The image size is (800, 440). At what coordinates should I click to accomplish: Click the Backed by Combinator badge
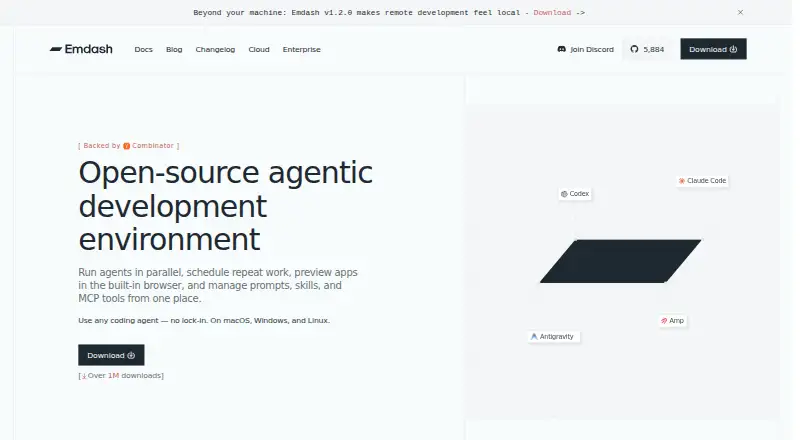(x=129, y=145)
